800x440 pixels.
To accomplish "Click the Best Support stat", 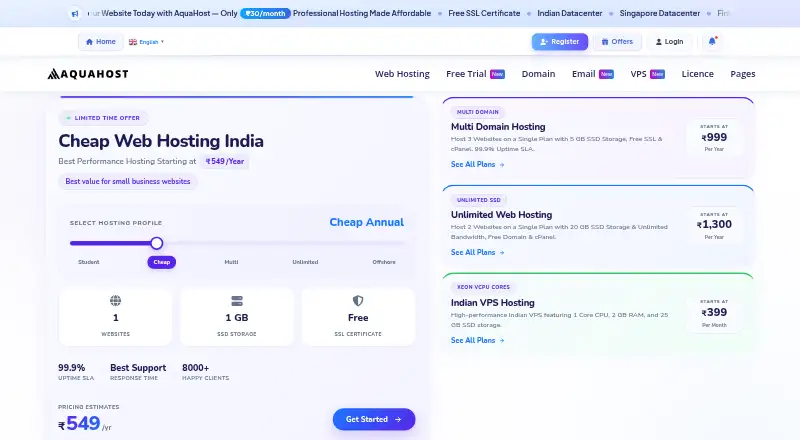I will (x=138, y=372).
